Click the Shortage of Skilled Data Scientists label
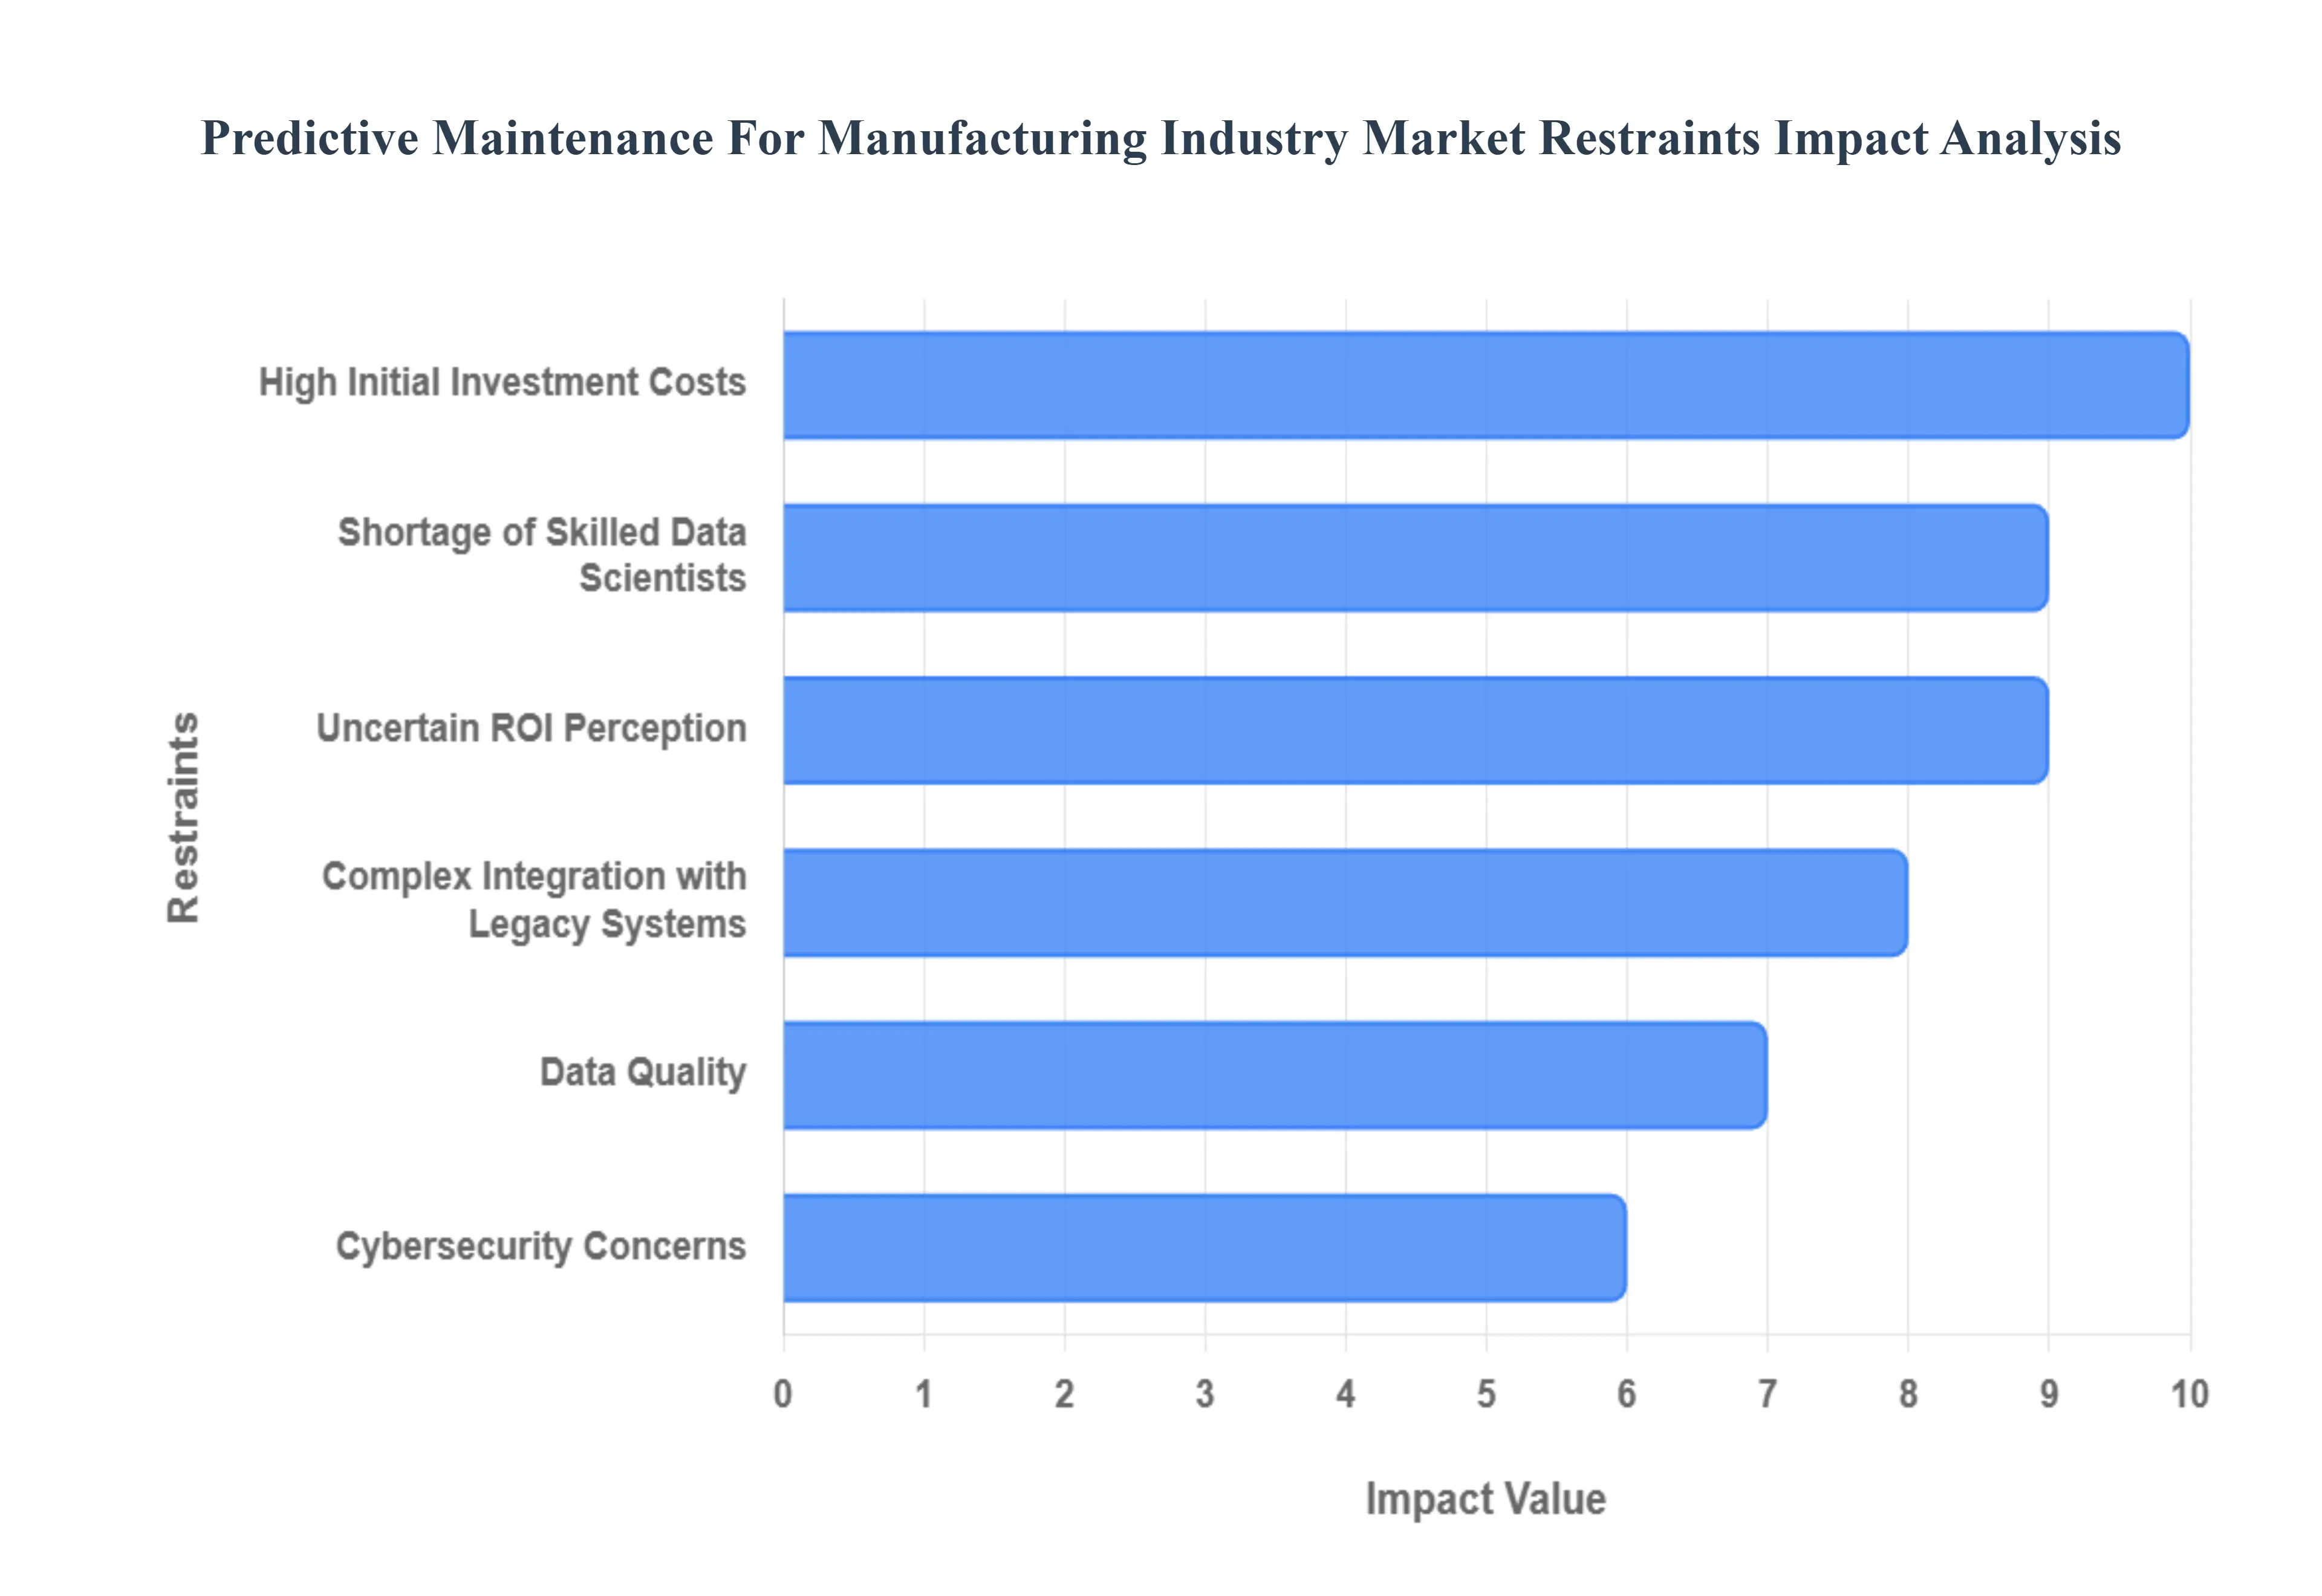 (x=542, y=555)
